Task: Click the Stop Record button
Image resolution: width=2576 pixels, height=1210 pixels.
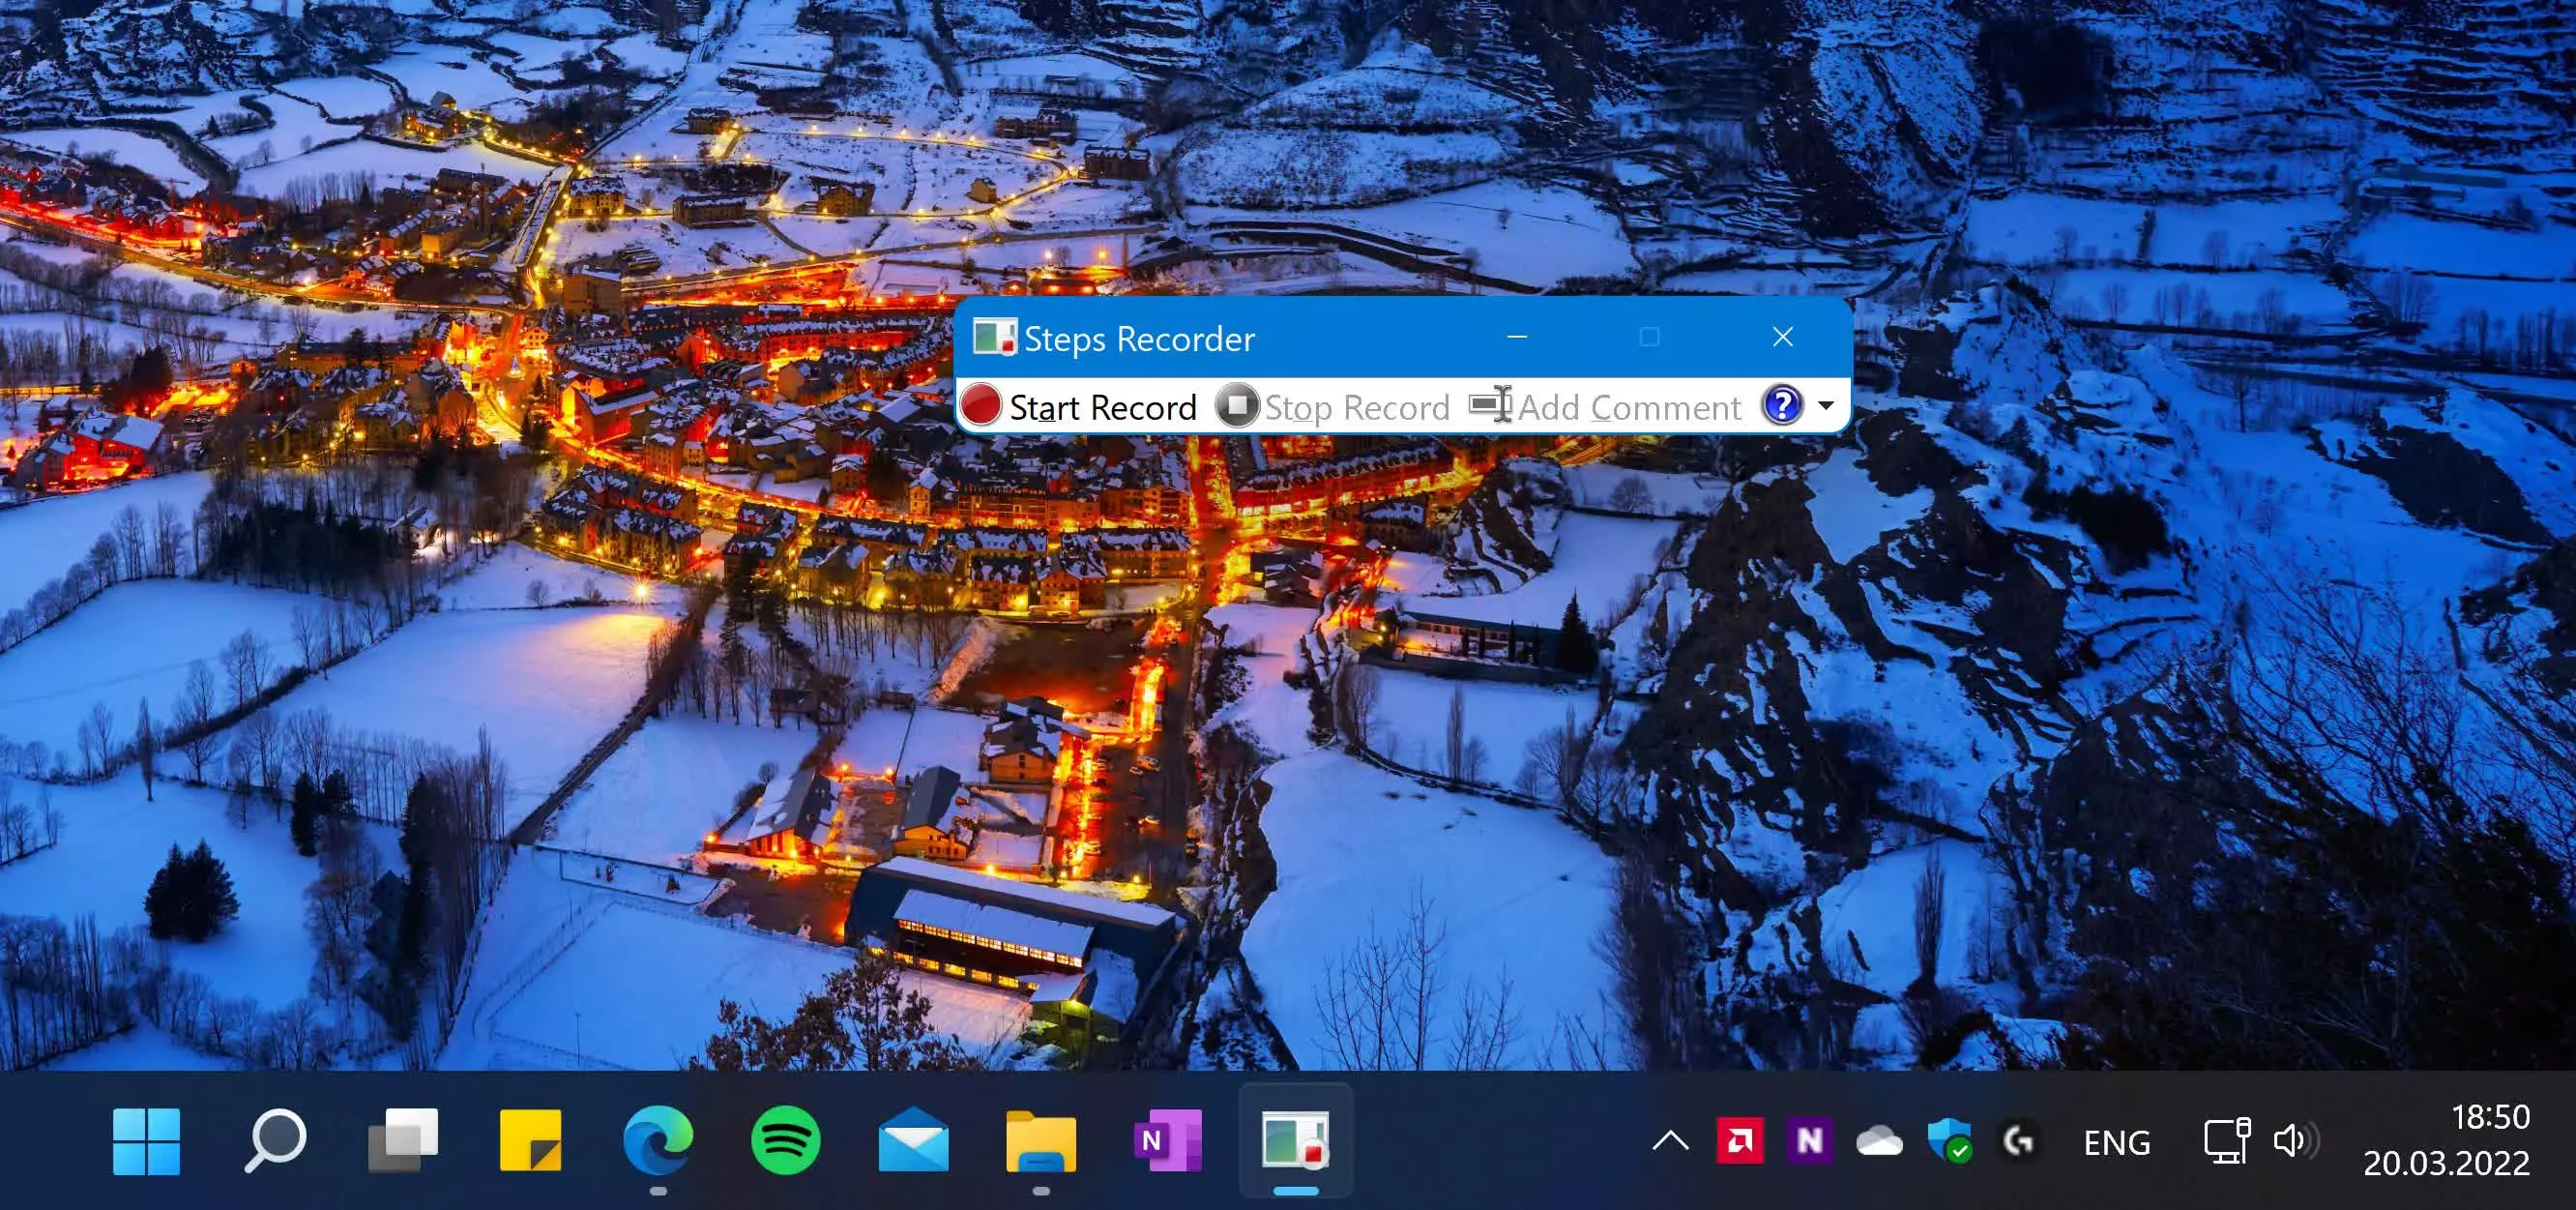Action: 1331,406
